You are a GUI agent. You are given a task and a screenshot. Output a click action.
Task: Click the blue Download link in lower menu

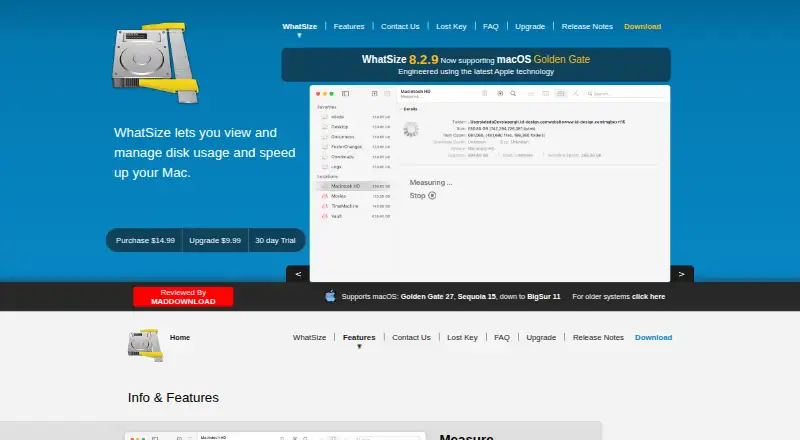[x=654, y=337]
